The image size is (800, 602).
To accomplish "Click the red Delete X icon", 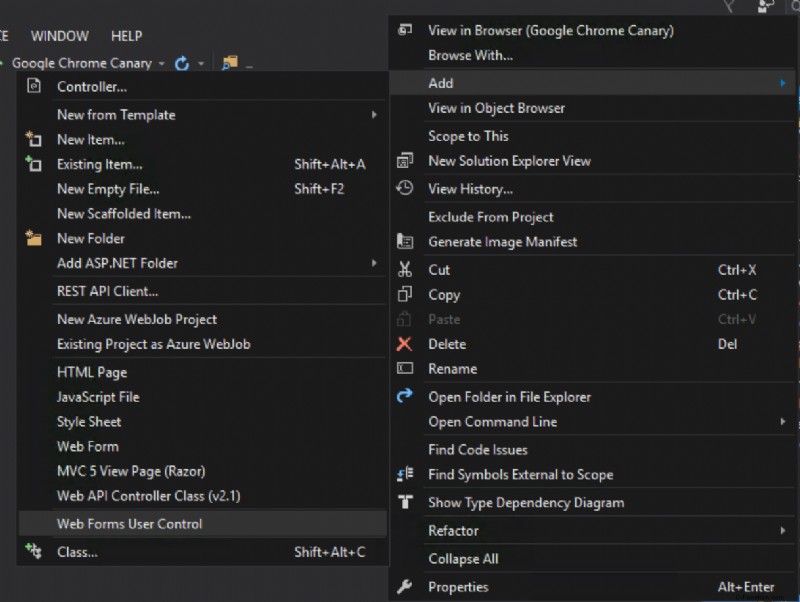I will click(x=405, y=344).
